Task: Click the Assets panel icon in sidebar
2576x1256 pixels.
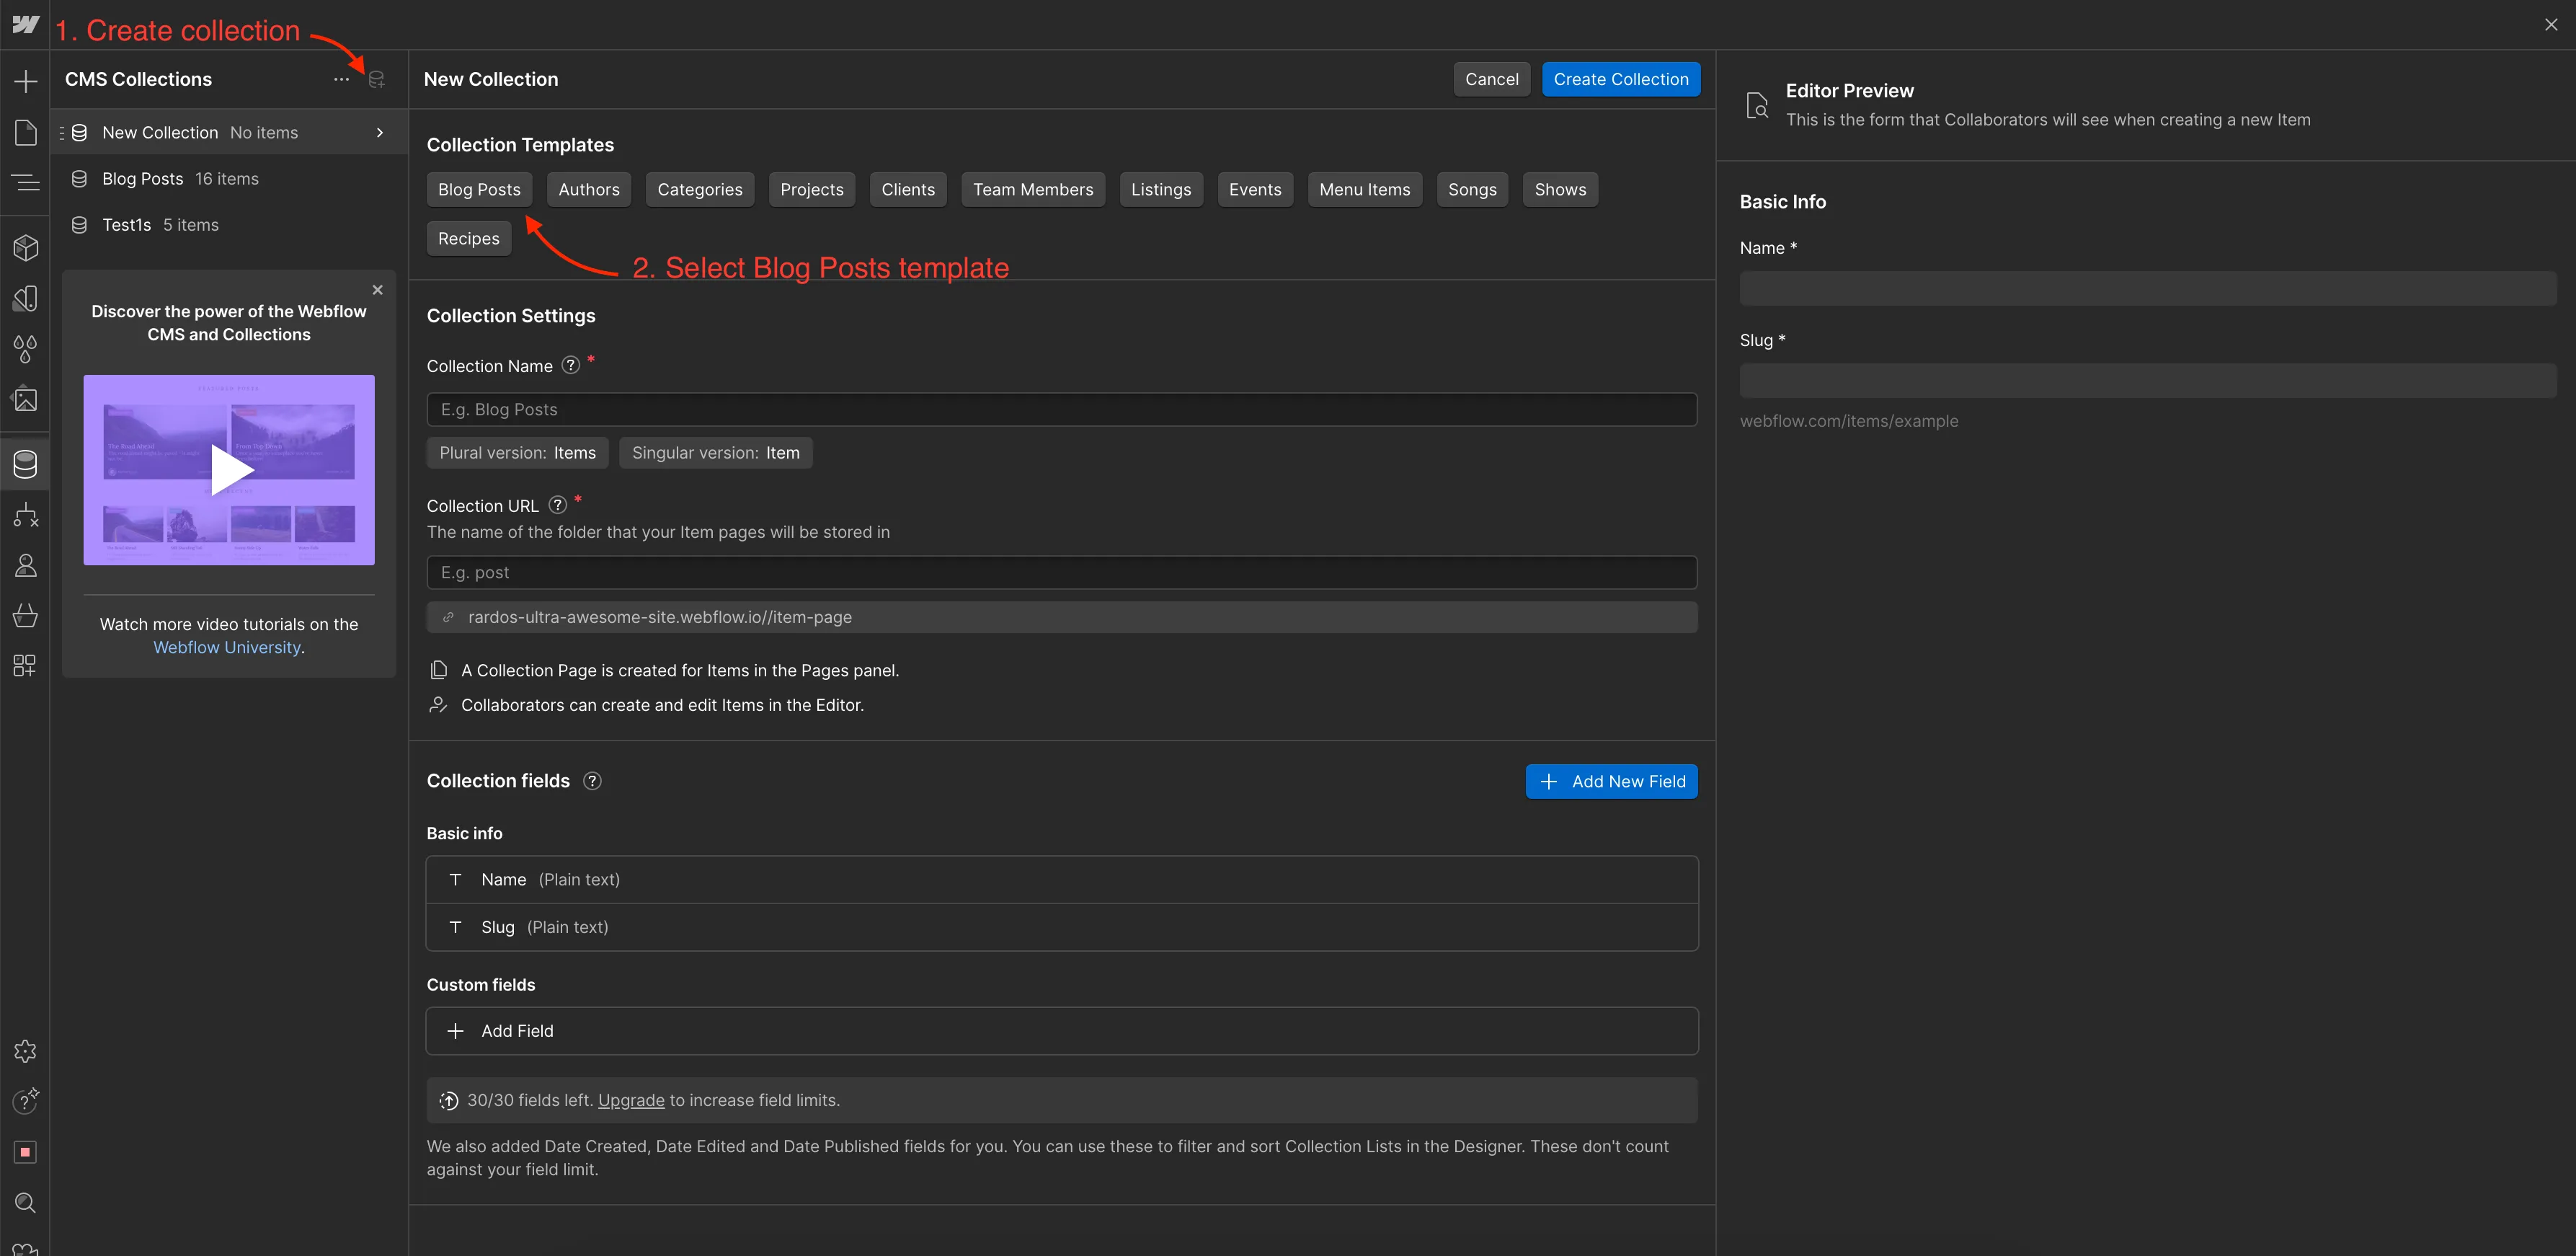Action: tap(25, 398)
